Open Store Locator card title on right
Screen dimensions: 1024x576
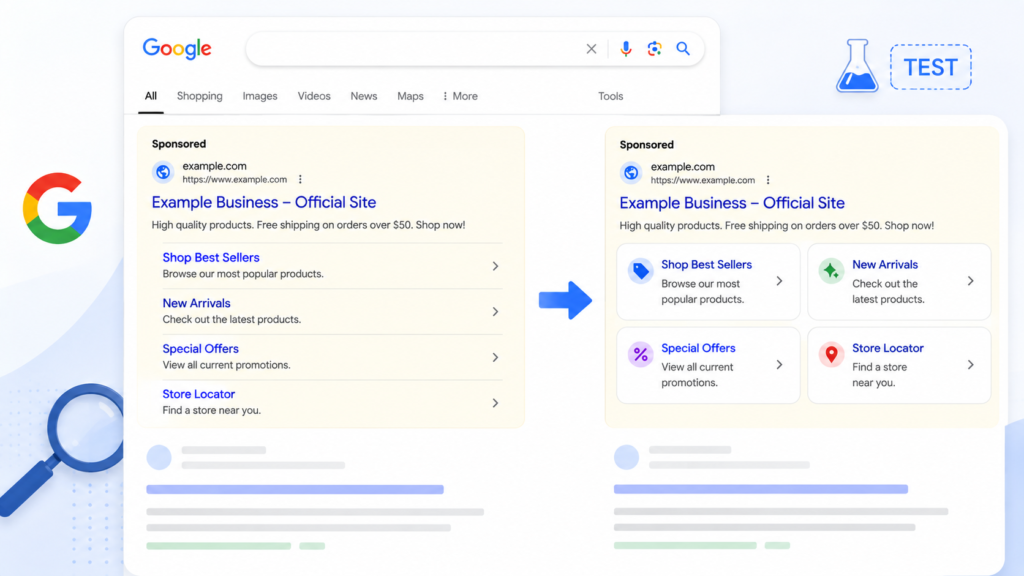(x=888, y=348)
